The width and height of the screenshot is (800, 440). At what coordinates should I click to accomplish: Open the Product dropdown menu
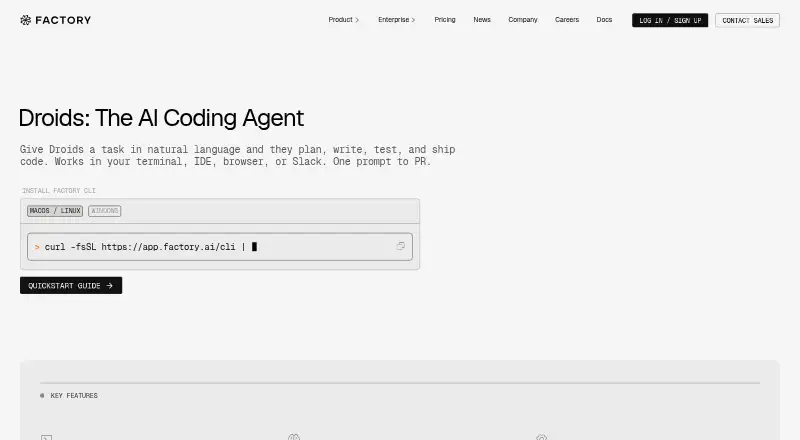(343, 20)
